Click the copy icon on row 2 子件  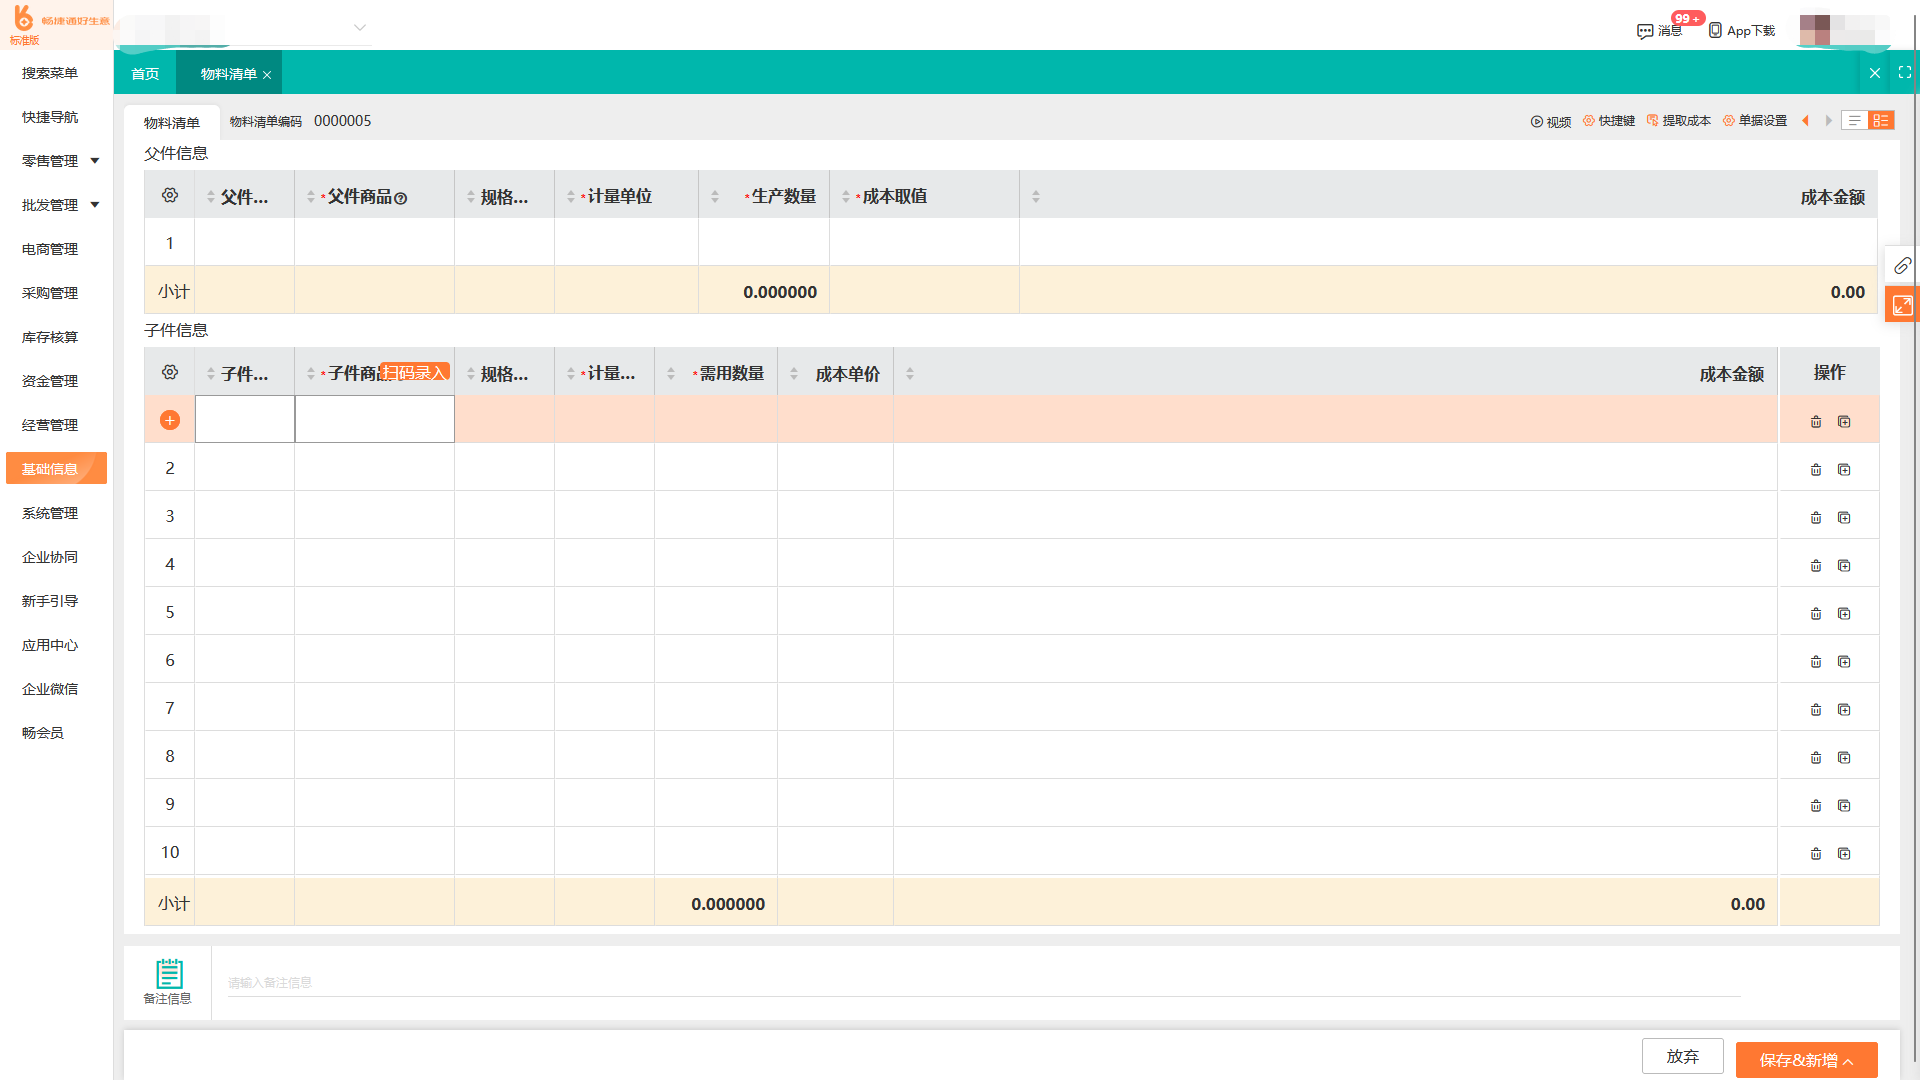coord(1844,469)
